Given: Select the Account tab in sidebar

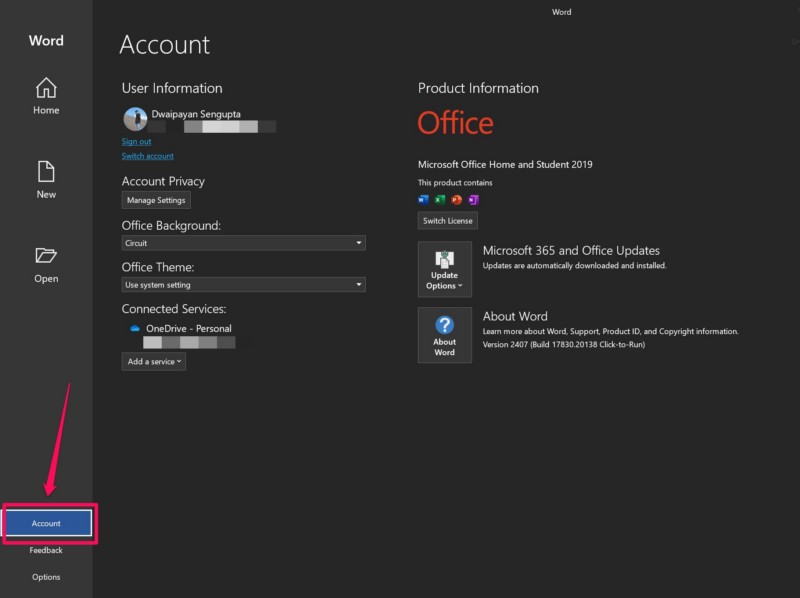Looking at the screenshot, I should click(x=47, y=523).
